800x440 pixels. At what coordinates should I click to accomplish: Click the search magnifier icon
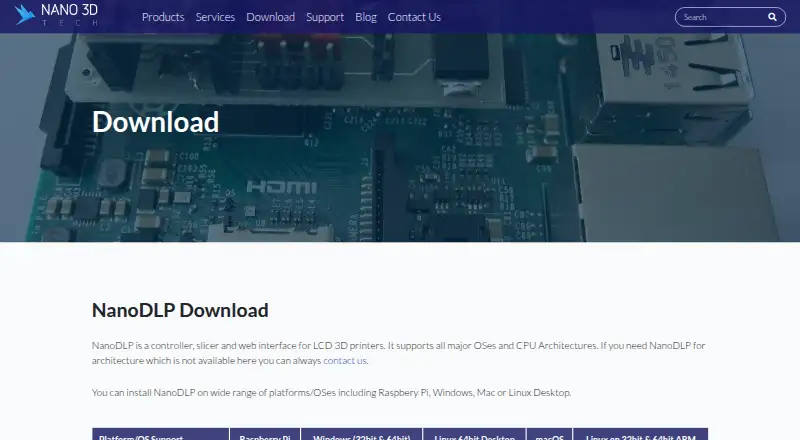(x=772, y=17)
